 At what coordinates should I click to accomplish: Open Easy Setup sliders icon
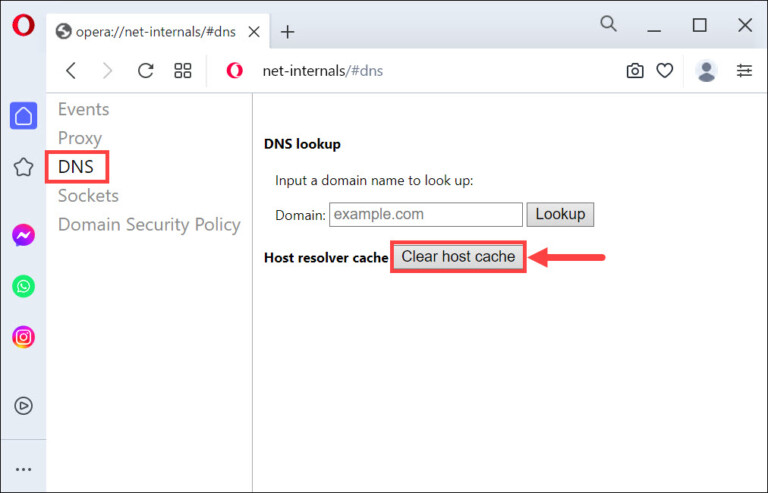click(744, 70)
